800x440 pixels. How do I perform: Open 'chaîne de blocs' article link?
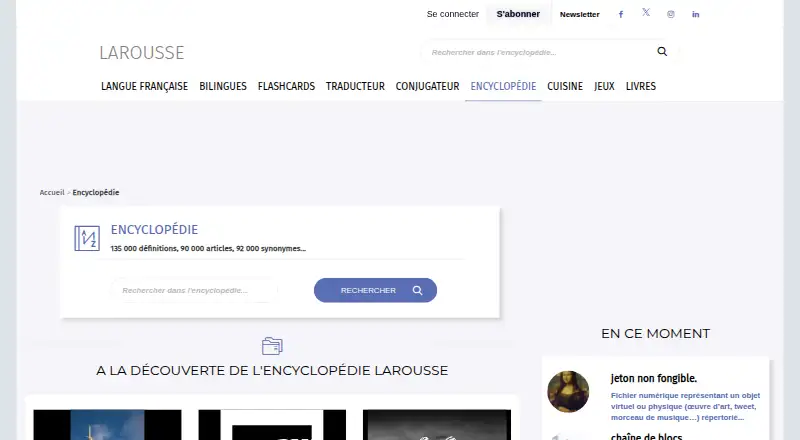pyautogui.click(x=646, y=436)
